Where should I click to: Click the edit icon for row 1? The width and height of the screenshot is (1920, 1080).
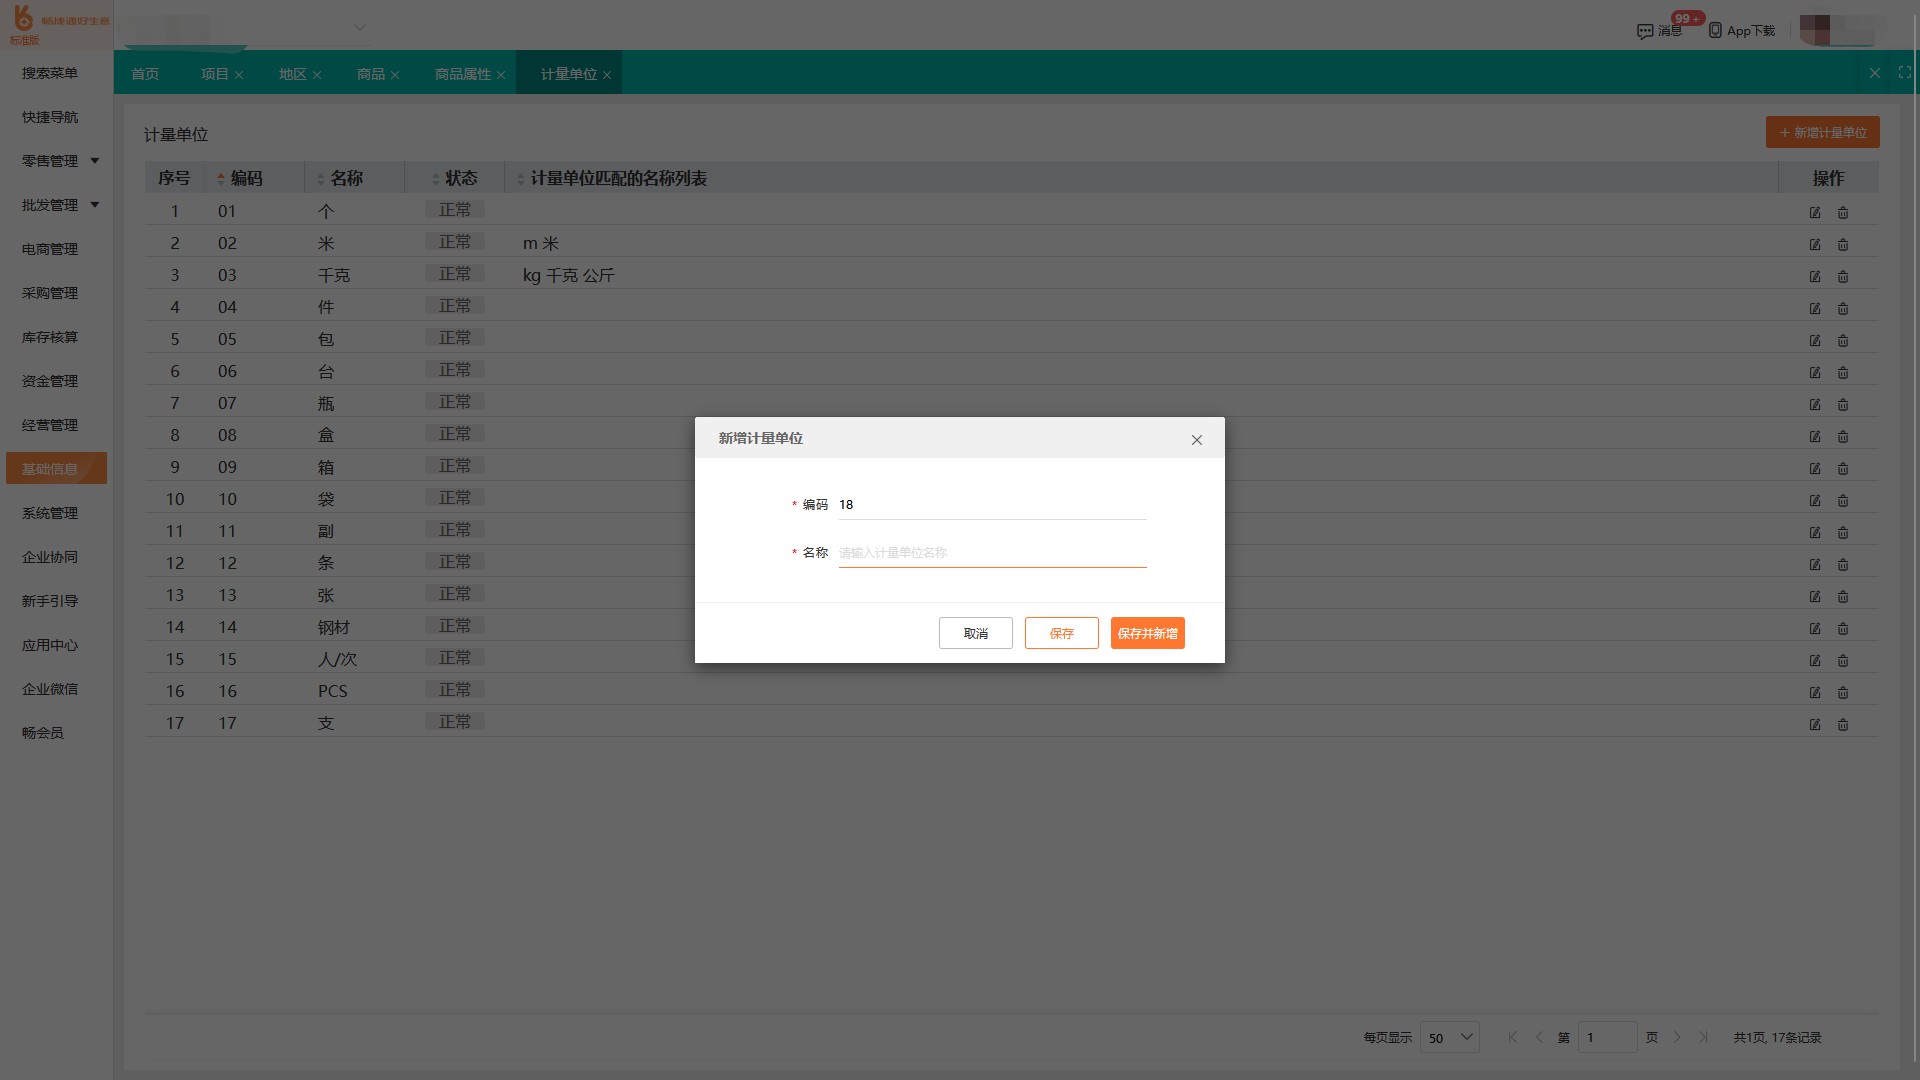click(1815, 212)
